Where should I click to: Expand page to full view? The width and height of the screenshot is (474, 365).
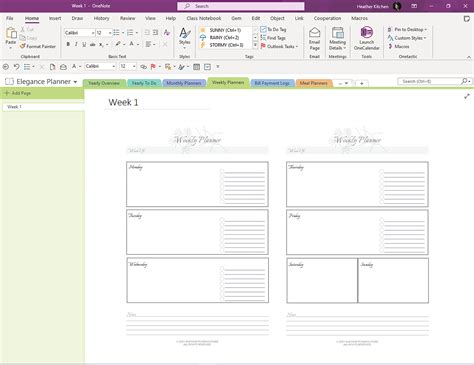click(467, 96)
